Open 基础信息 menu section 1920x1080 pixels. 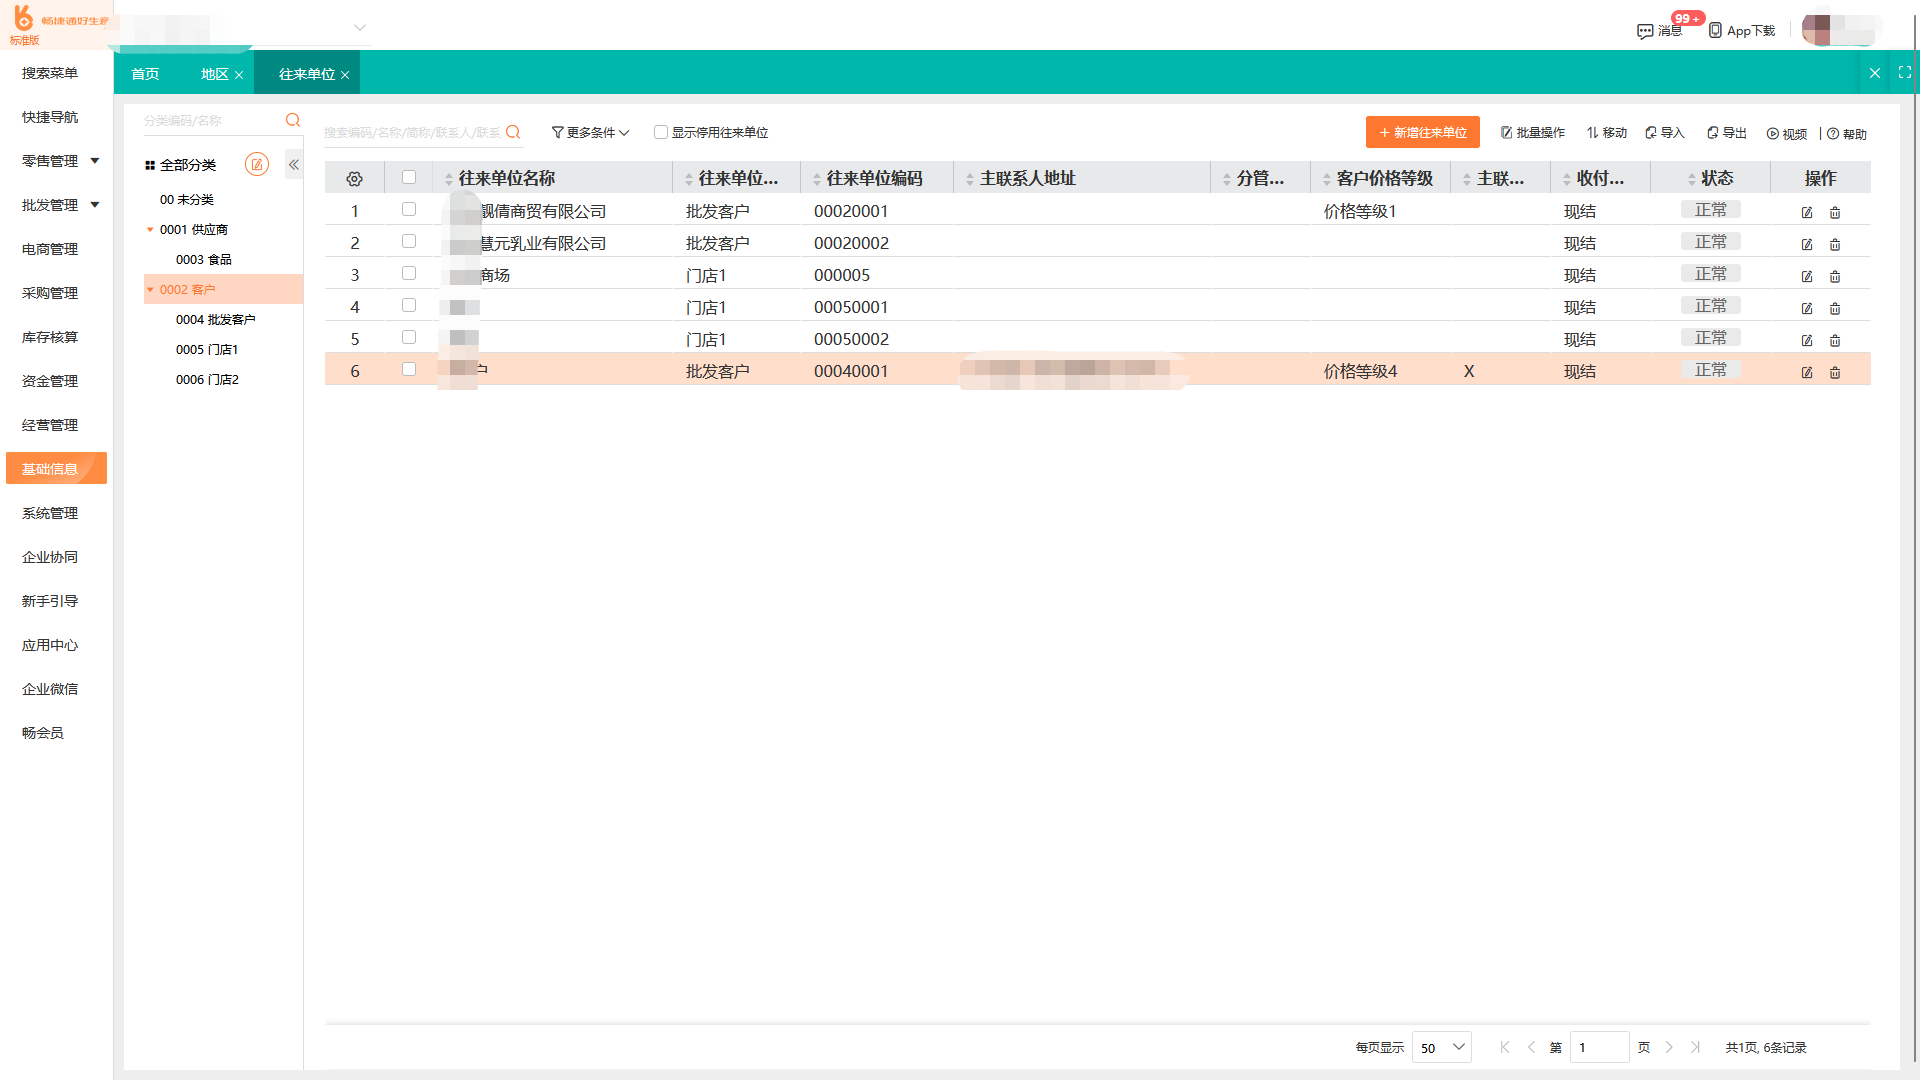coord(54,468)
